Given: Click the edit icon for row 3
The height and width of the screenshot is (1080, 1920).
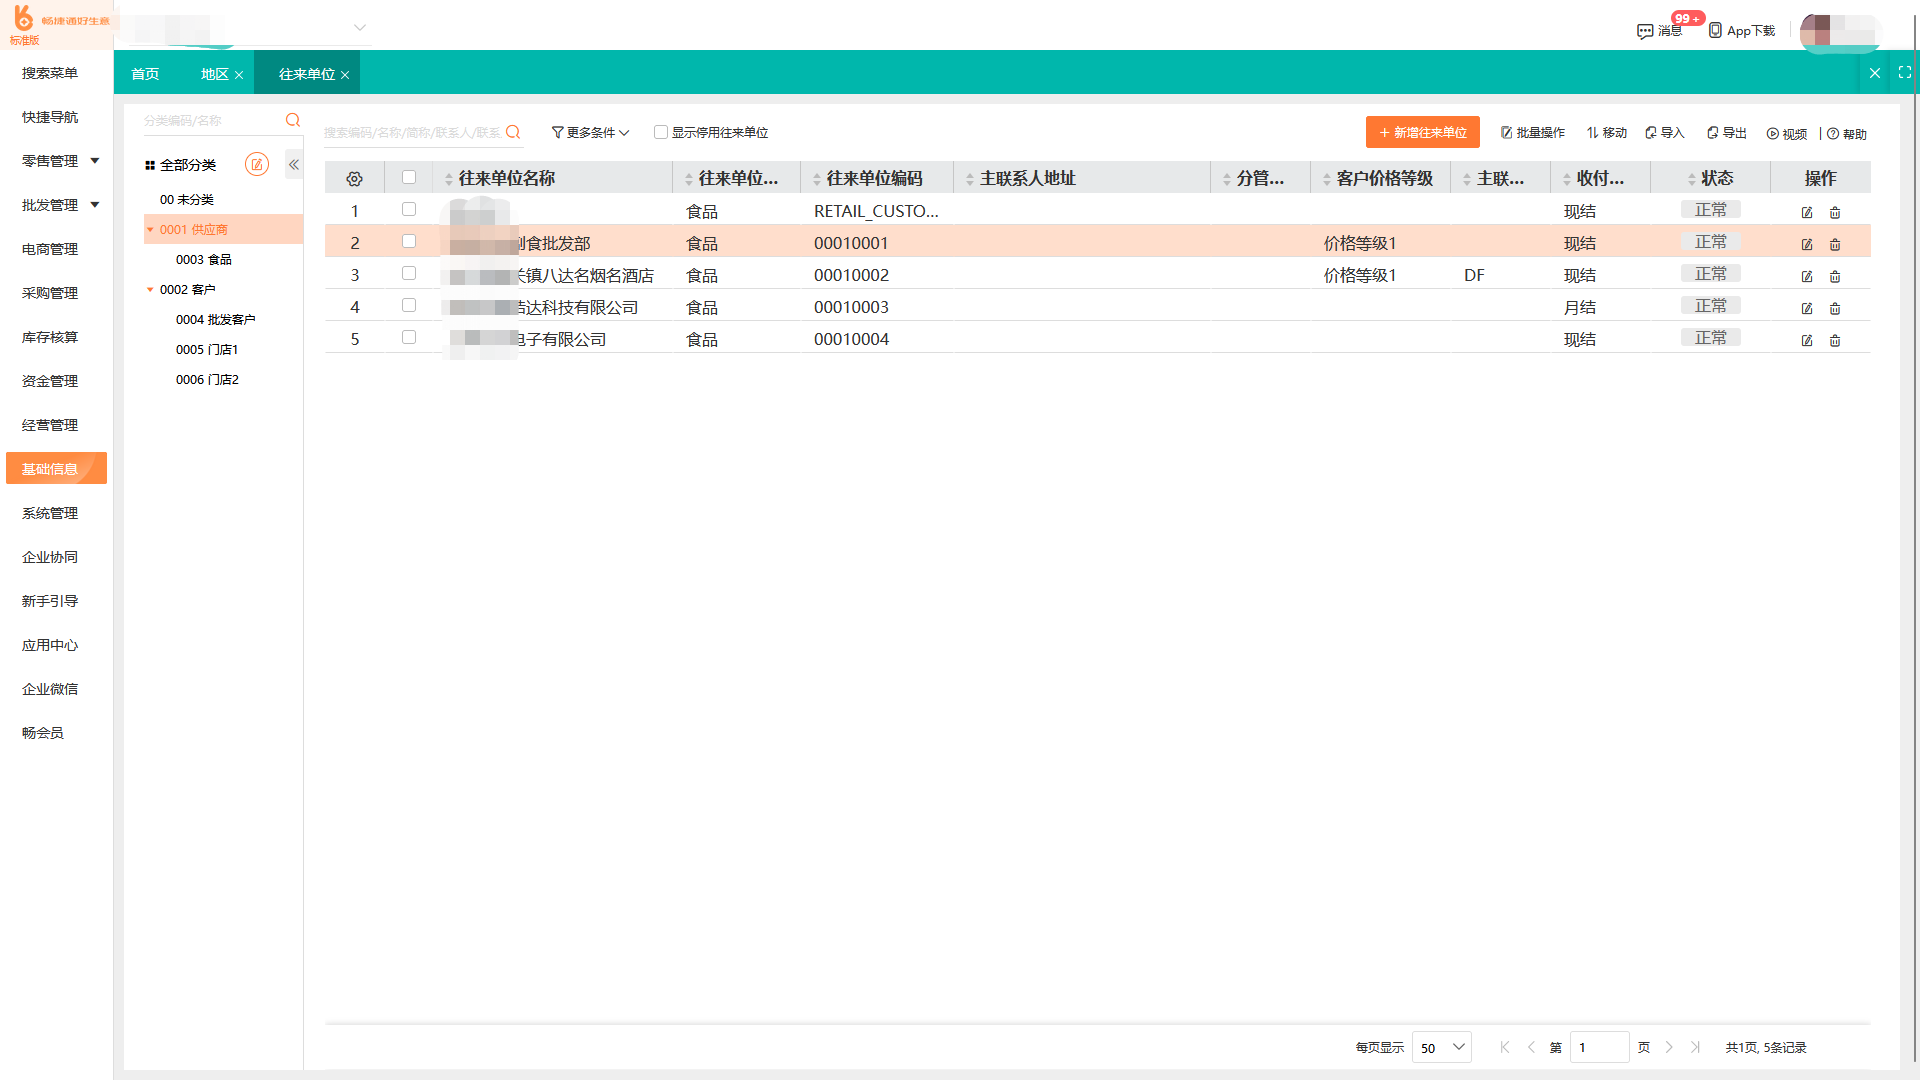Looking at the screenshot, I should point(1807,274).
